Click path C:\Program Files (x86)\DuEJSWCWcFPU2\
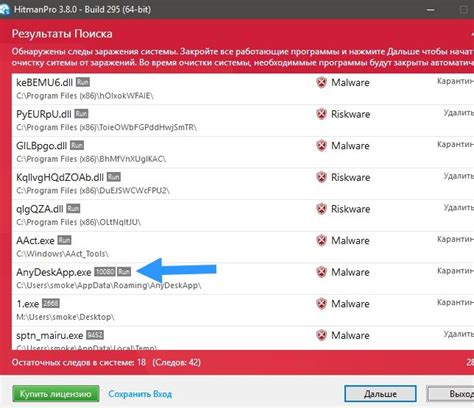 [x=93, y=191]
